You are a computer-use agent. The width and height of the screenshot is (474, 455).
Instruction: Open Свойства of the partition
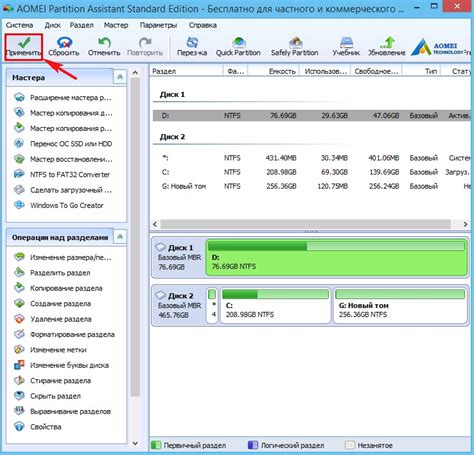38,427
